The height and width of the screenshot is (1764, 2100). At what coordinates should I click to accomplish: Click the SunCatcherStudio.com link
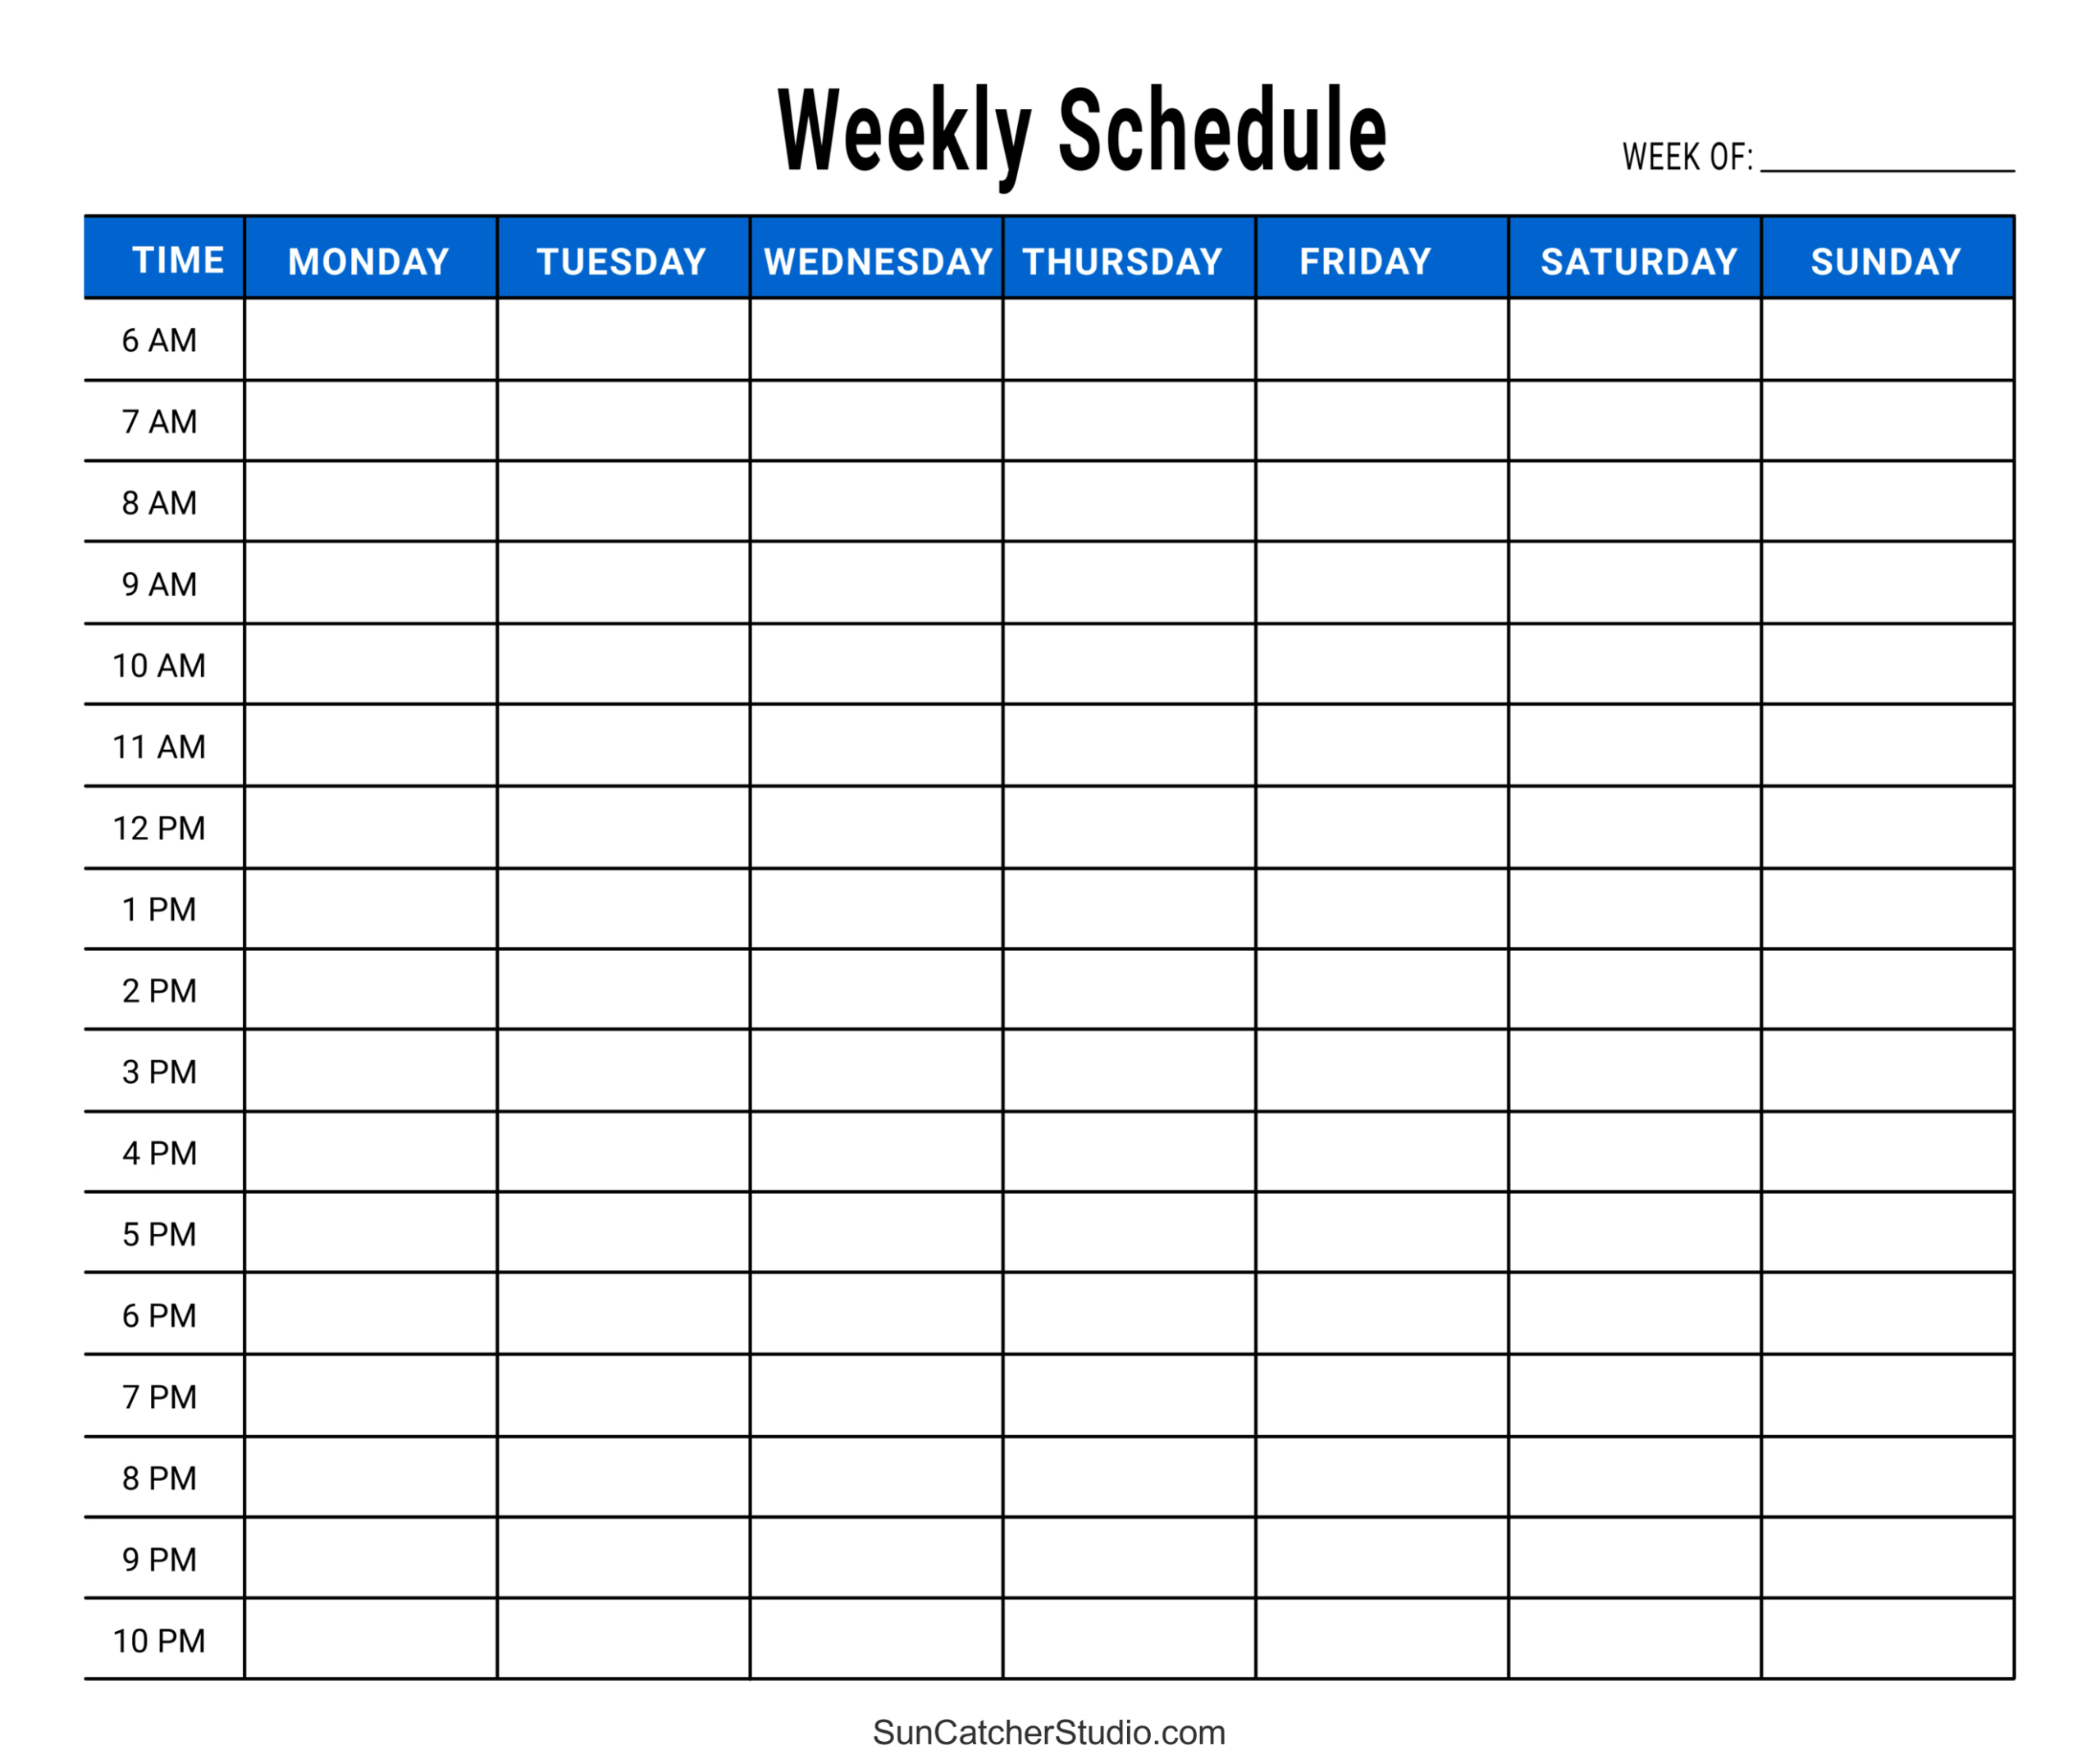coord(1048,1725)
